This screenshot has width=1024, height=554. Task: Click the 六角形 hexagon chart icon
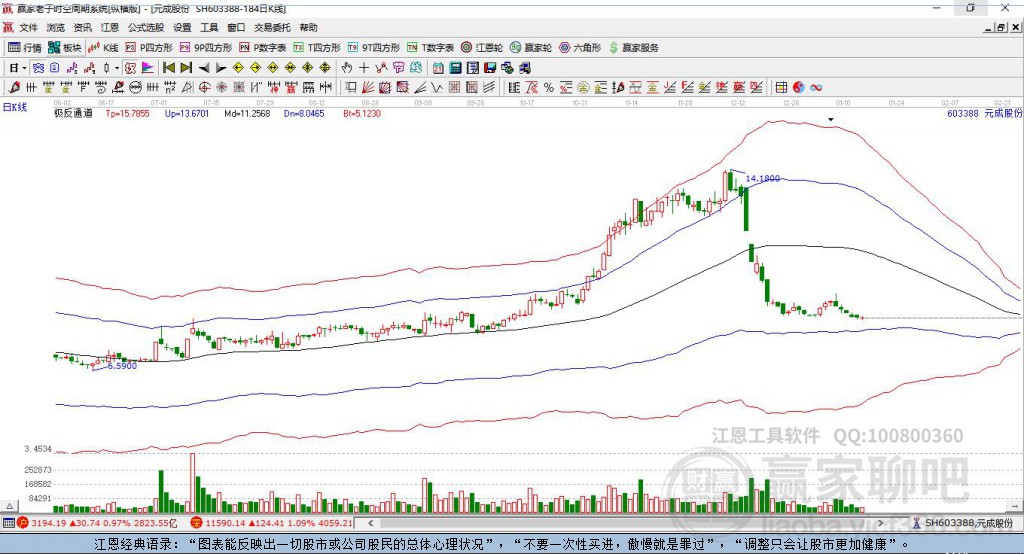(581, 47)
